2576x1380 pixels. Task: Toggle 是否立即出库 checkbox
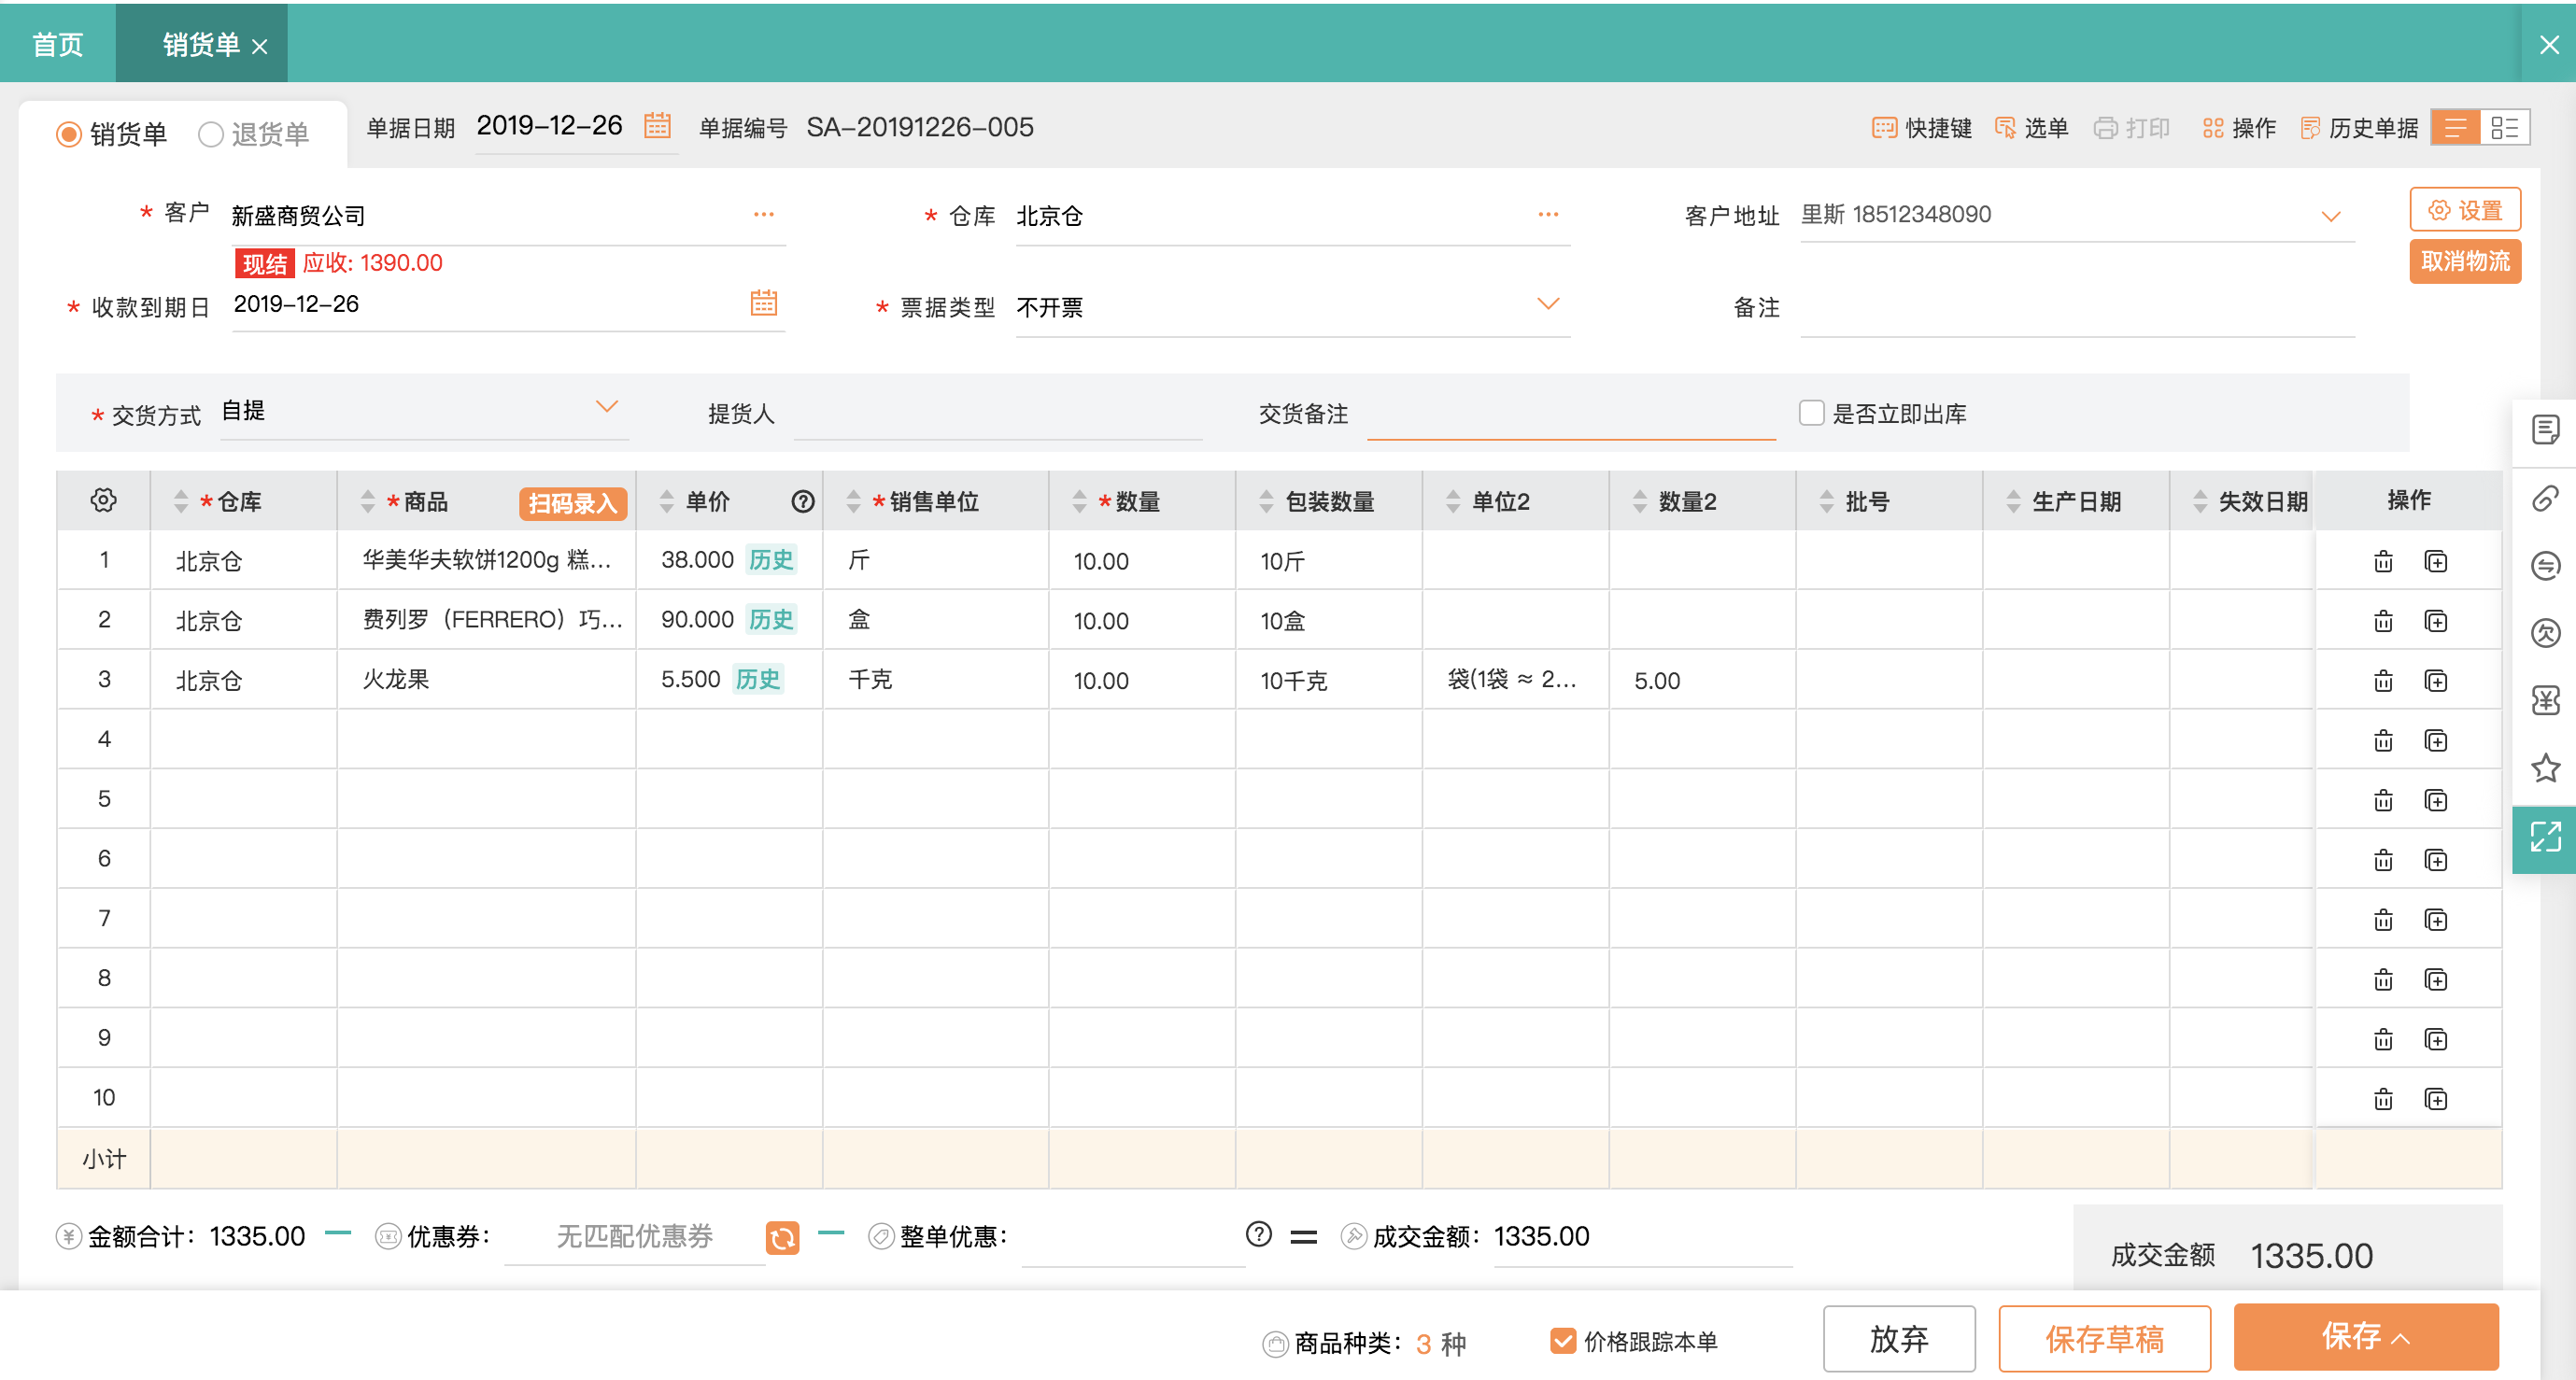click(1809, 414)
